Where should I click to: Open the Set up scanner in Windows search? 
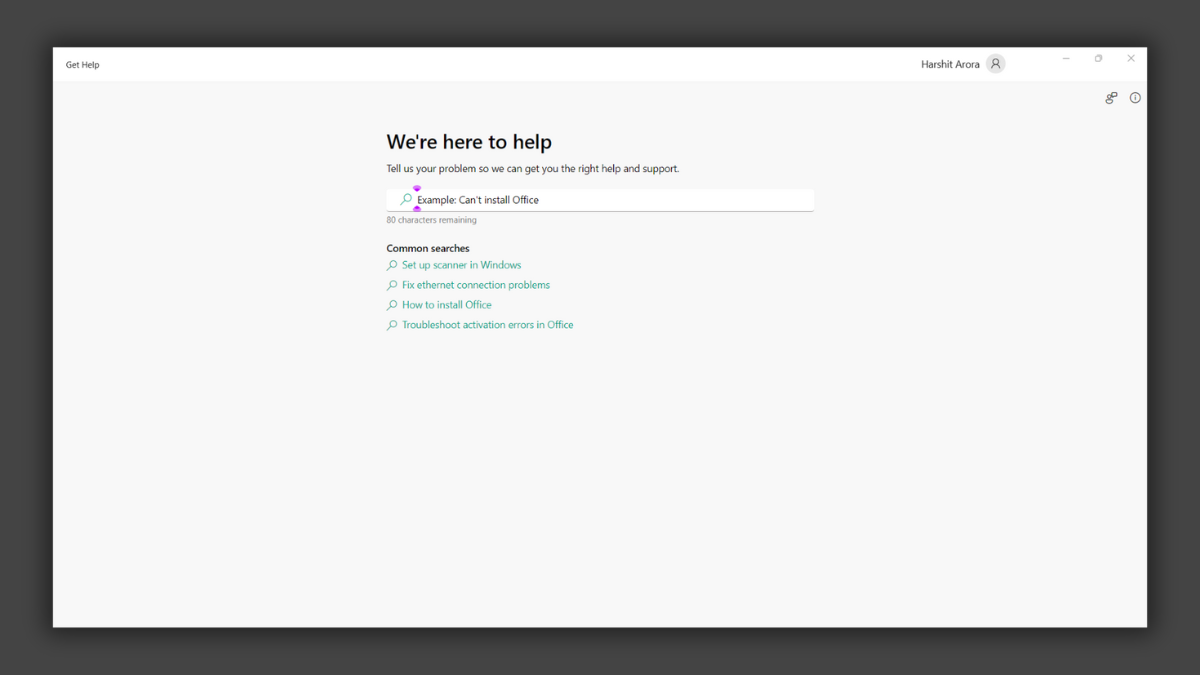tap(461, 265)
